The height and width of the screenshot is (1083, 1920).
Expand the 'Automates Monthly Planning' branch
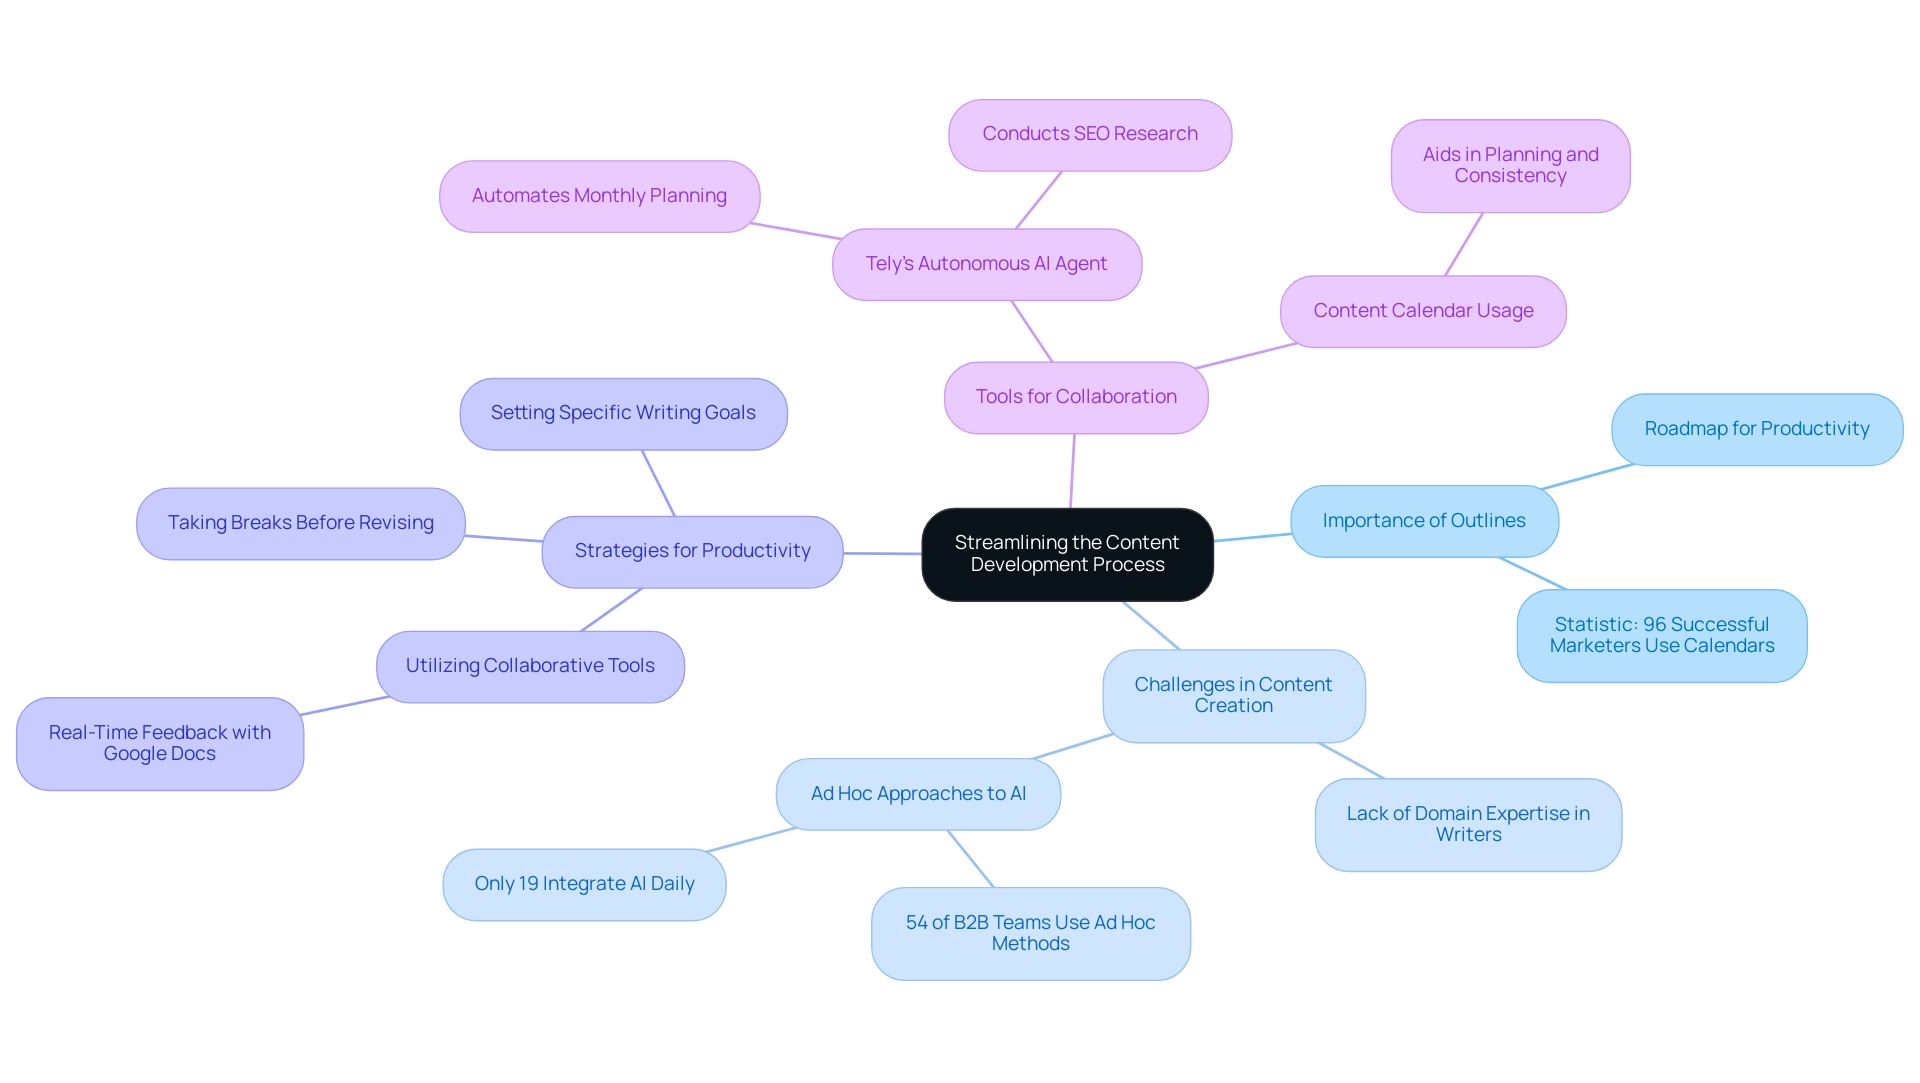click(x=607, y=197)
